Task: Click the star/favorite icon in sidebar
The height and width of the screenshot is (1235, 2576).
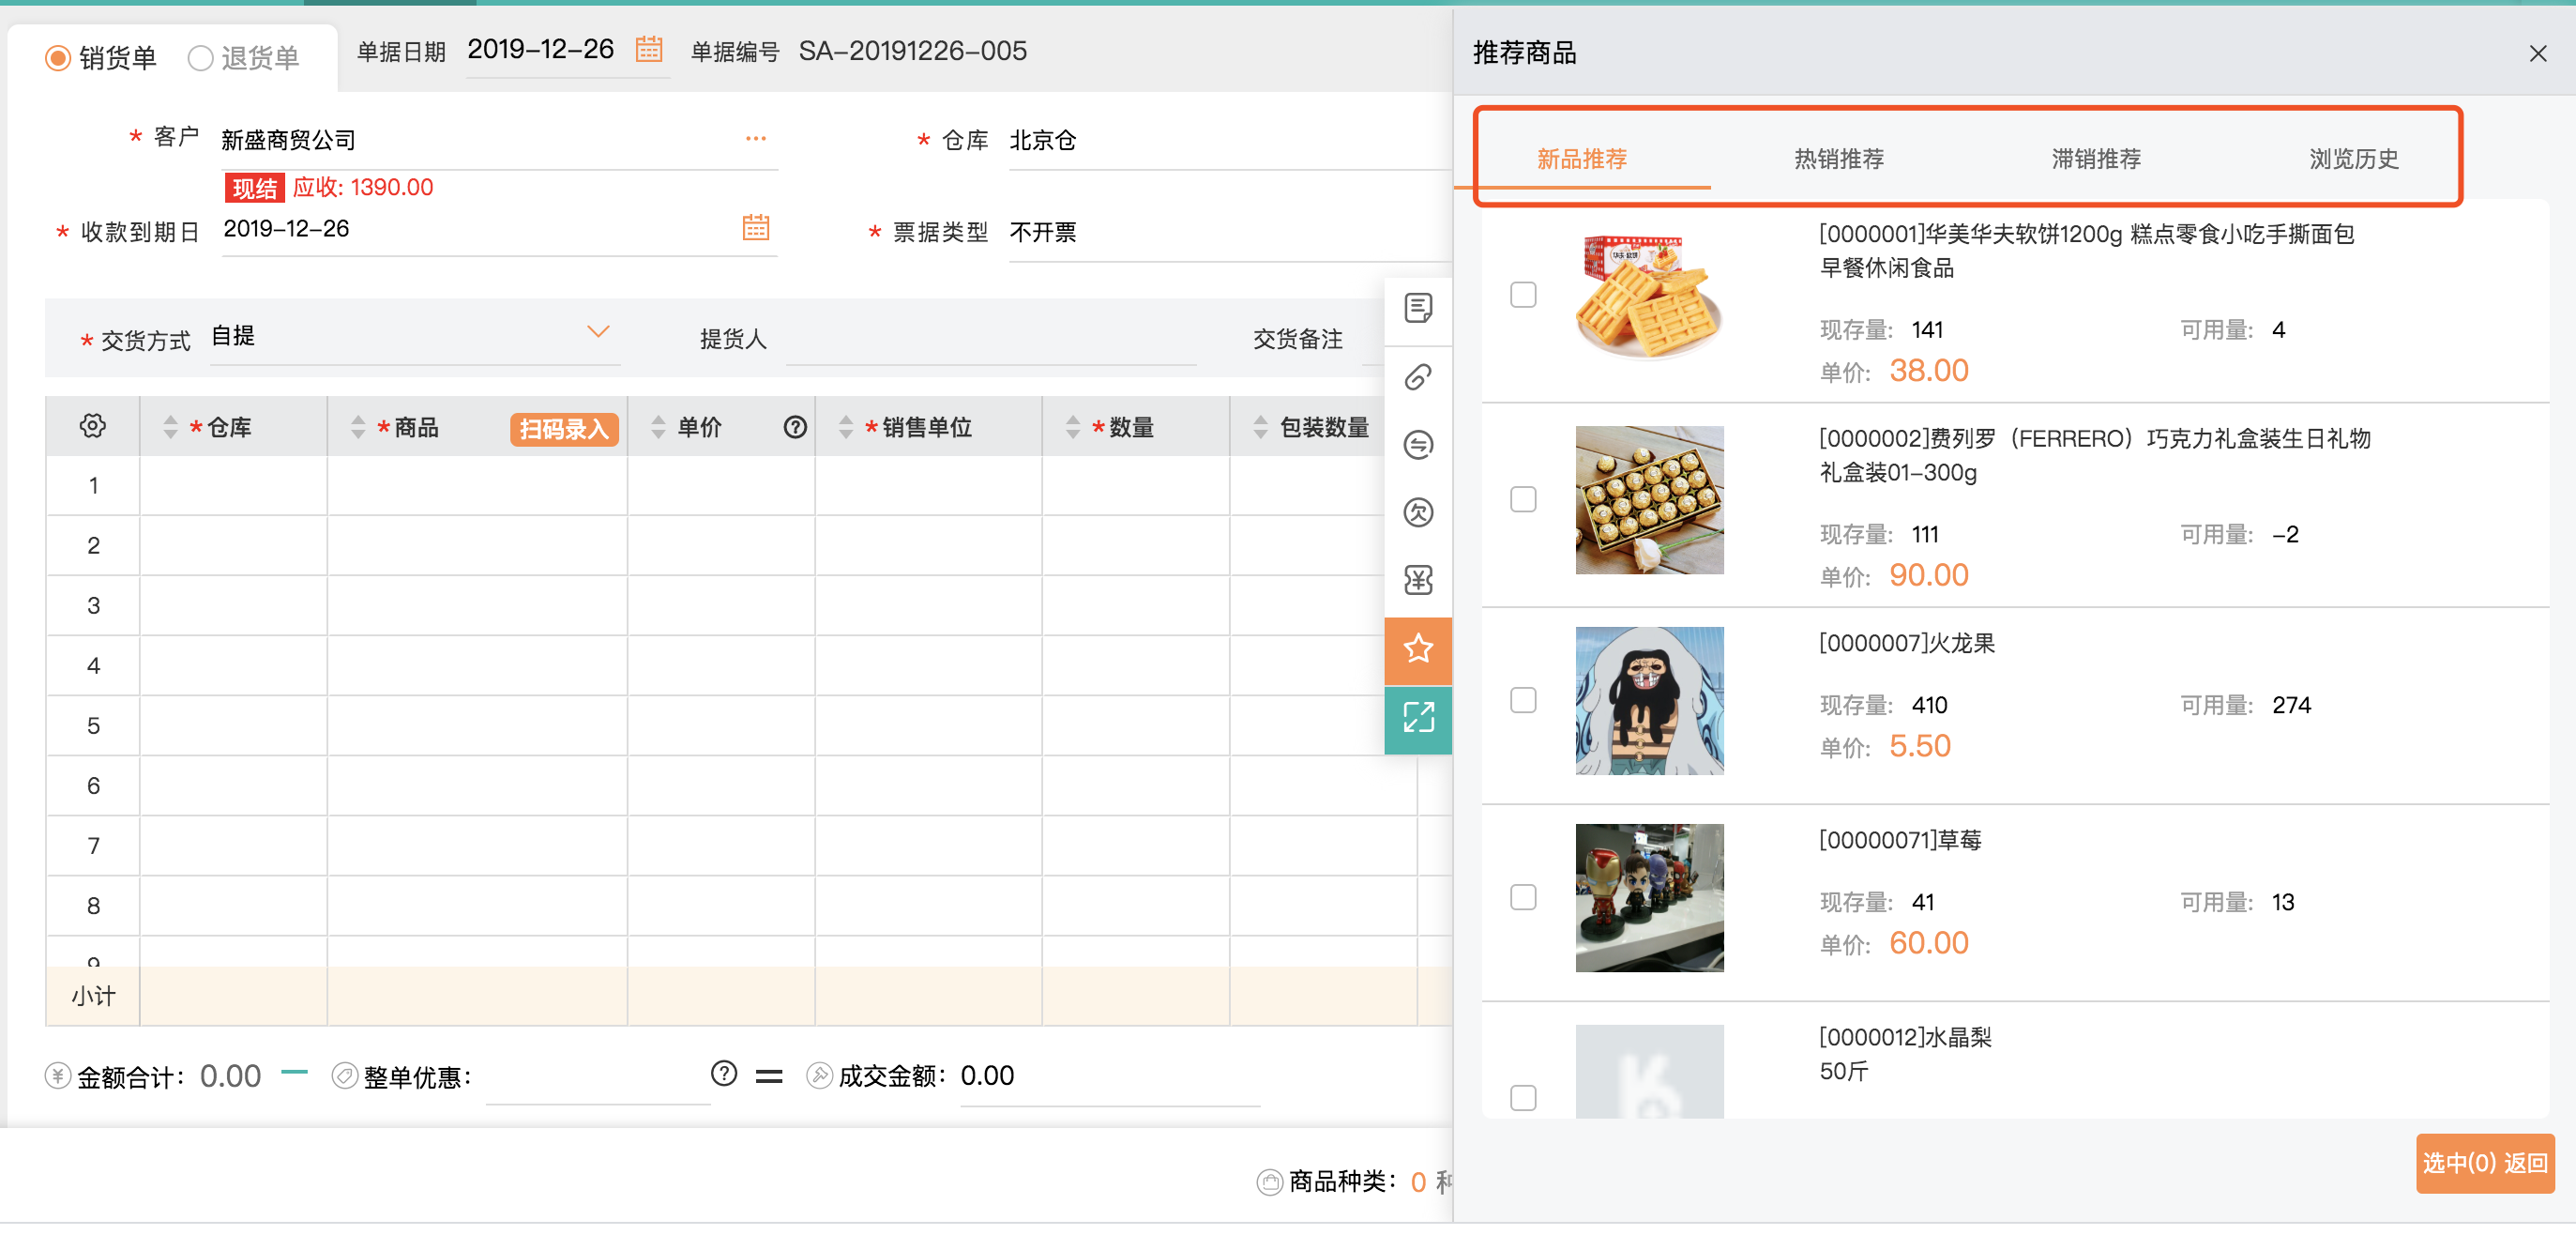Action: pyautogui.click(x=1417, y=648)
